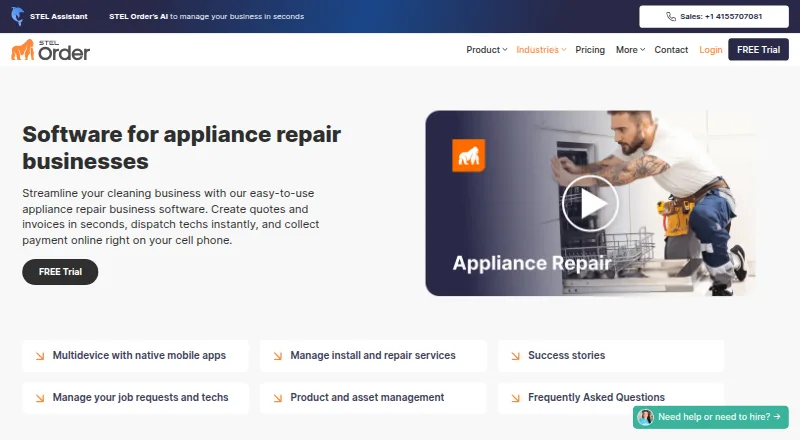Viewport: 800px width, 440px height.
Task: Click the FREE Trial button below description
Action: (x=60, y=272)
